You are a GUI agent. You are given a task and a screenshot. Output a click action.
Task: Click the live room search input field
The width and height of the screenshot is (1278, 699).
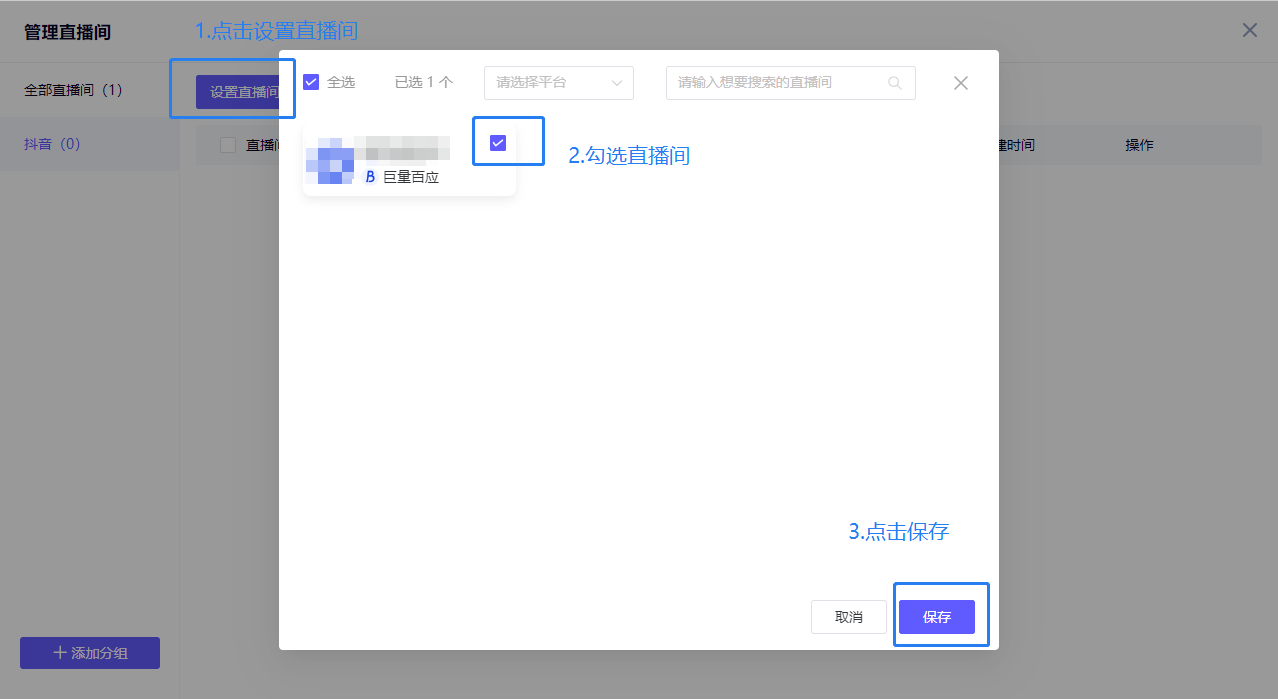(780, 83)
